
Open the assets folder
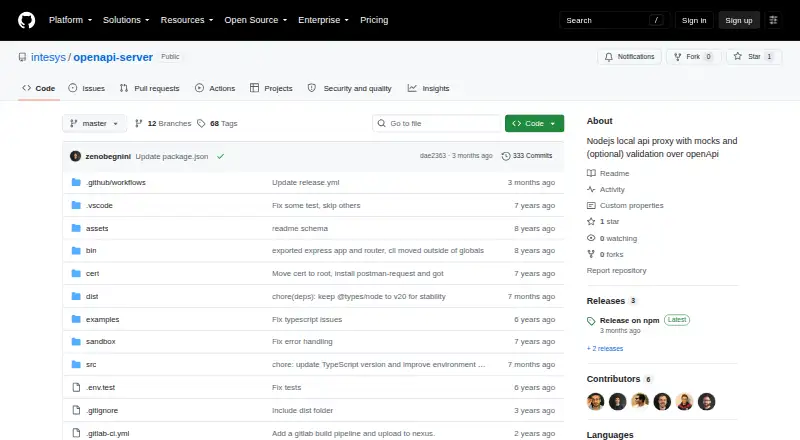(97, 228)
